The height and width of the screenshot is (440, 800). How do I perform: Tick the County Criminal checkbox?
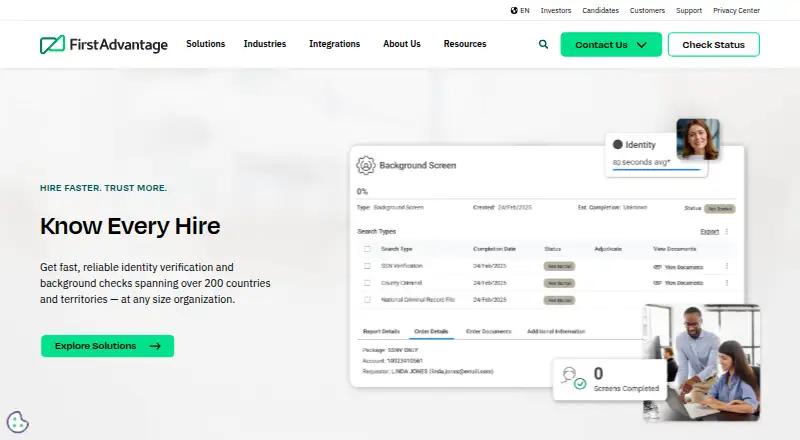367,283
